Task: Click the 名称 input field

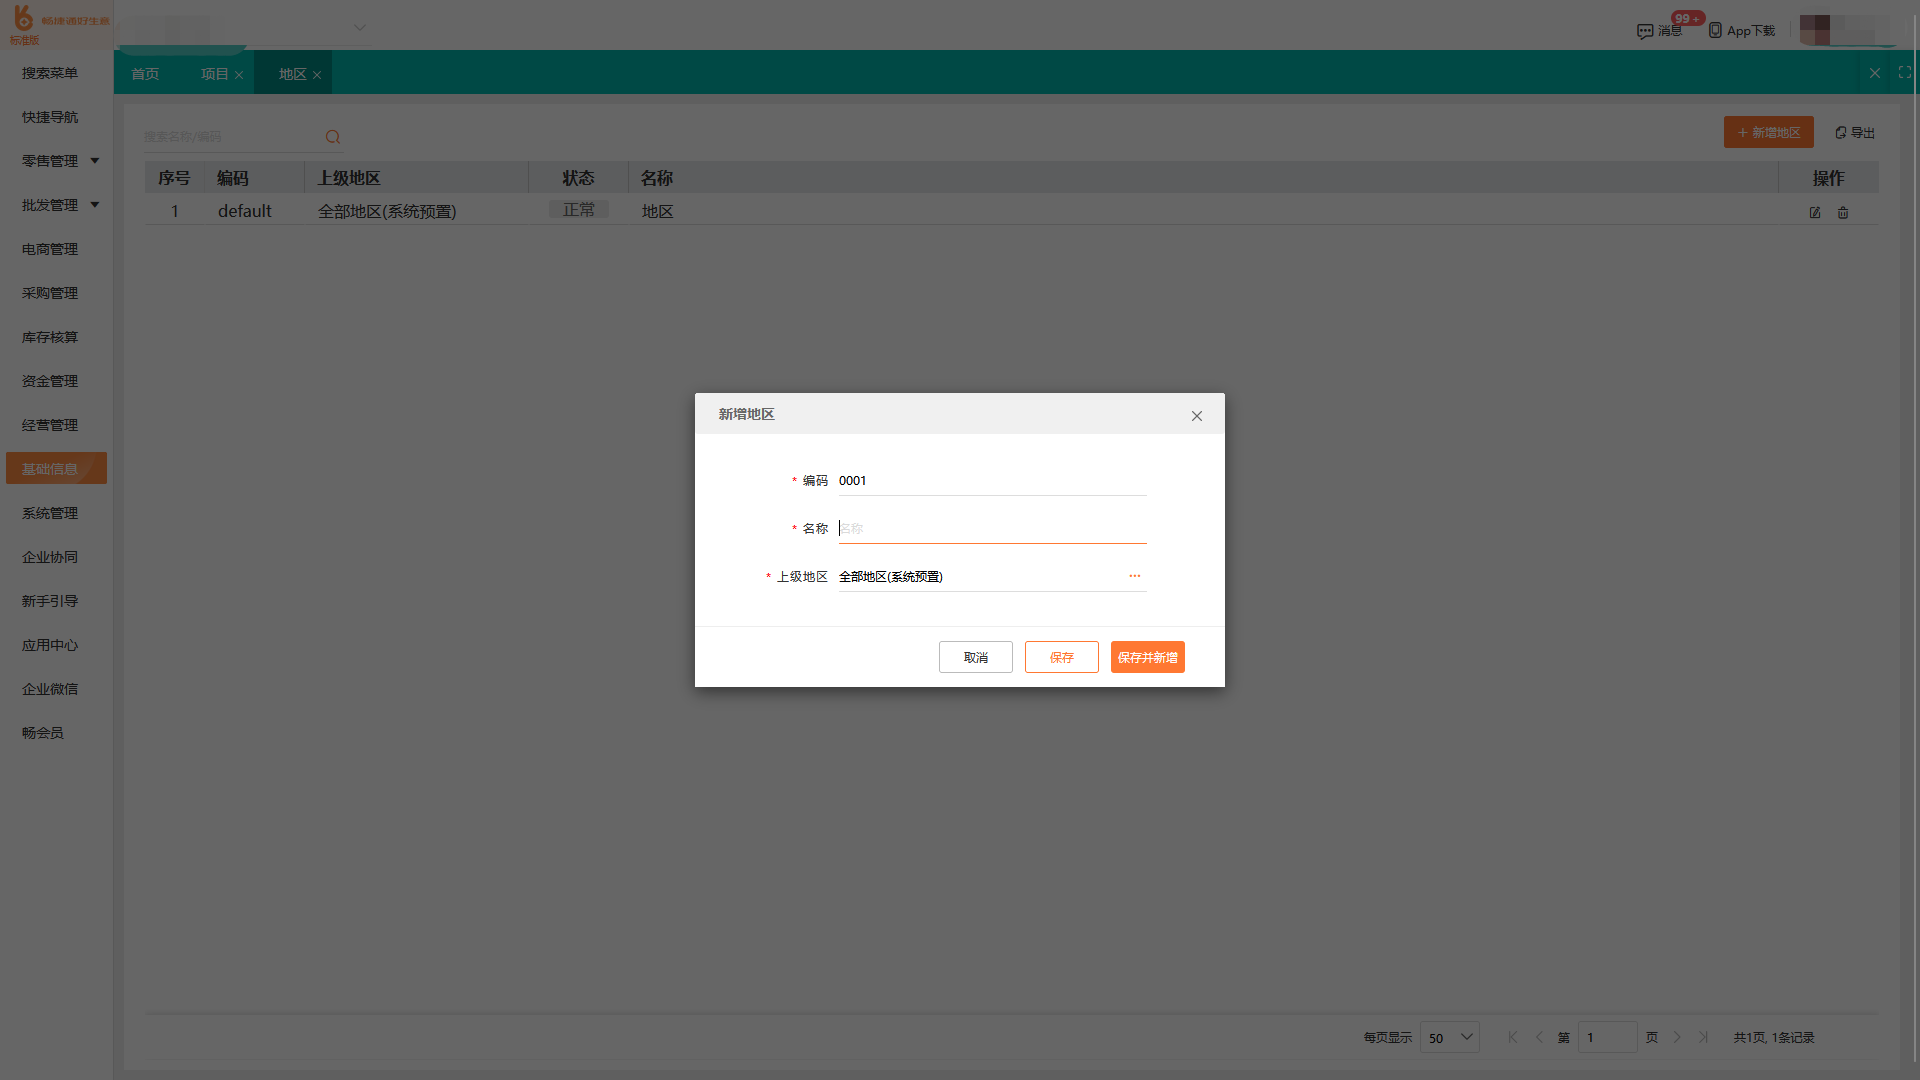Action: pos(990,527)
